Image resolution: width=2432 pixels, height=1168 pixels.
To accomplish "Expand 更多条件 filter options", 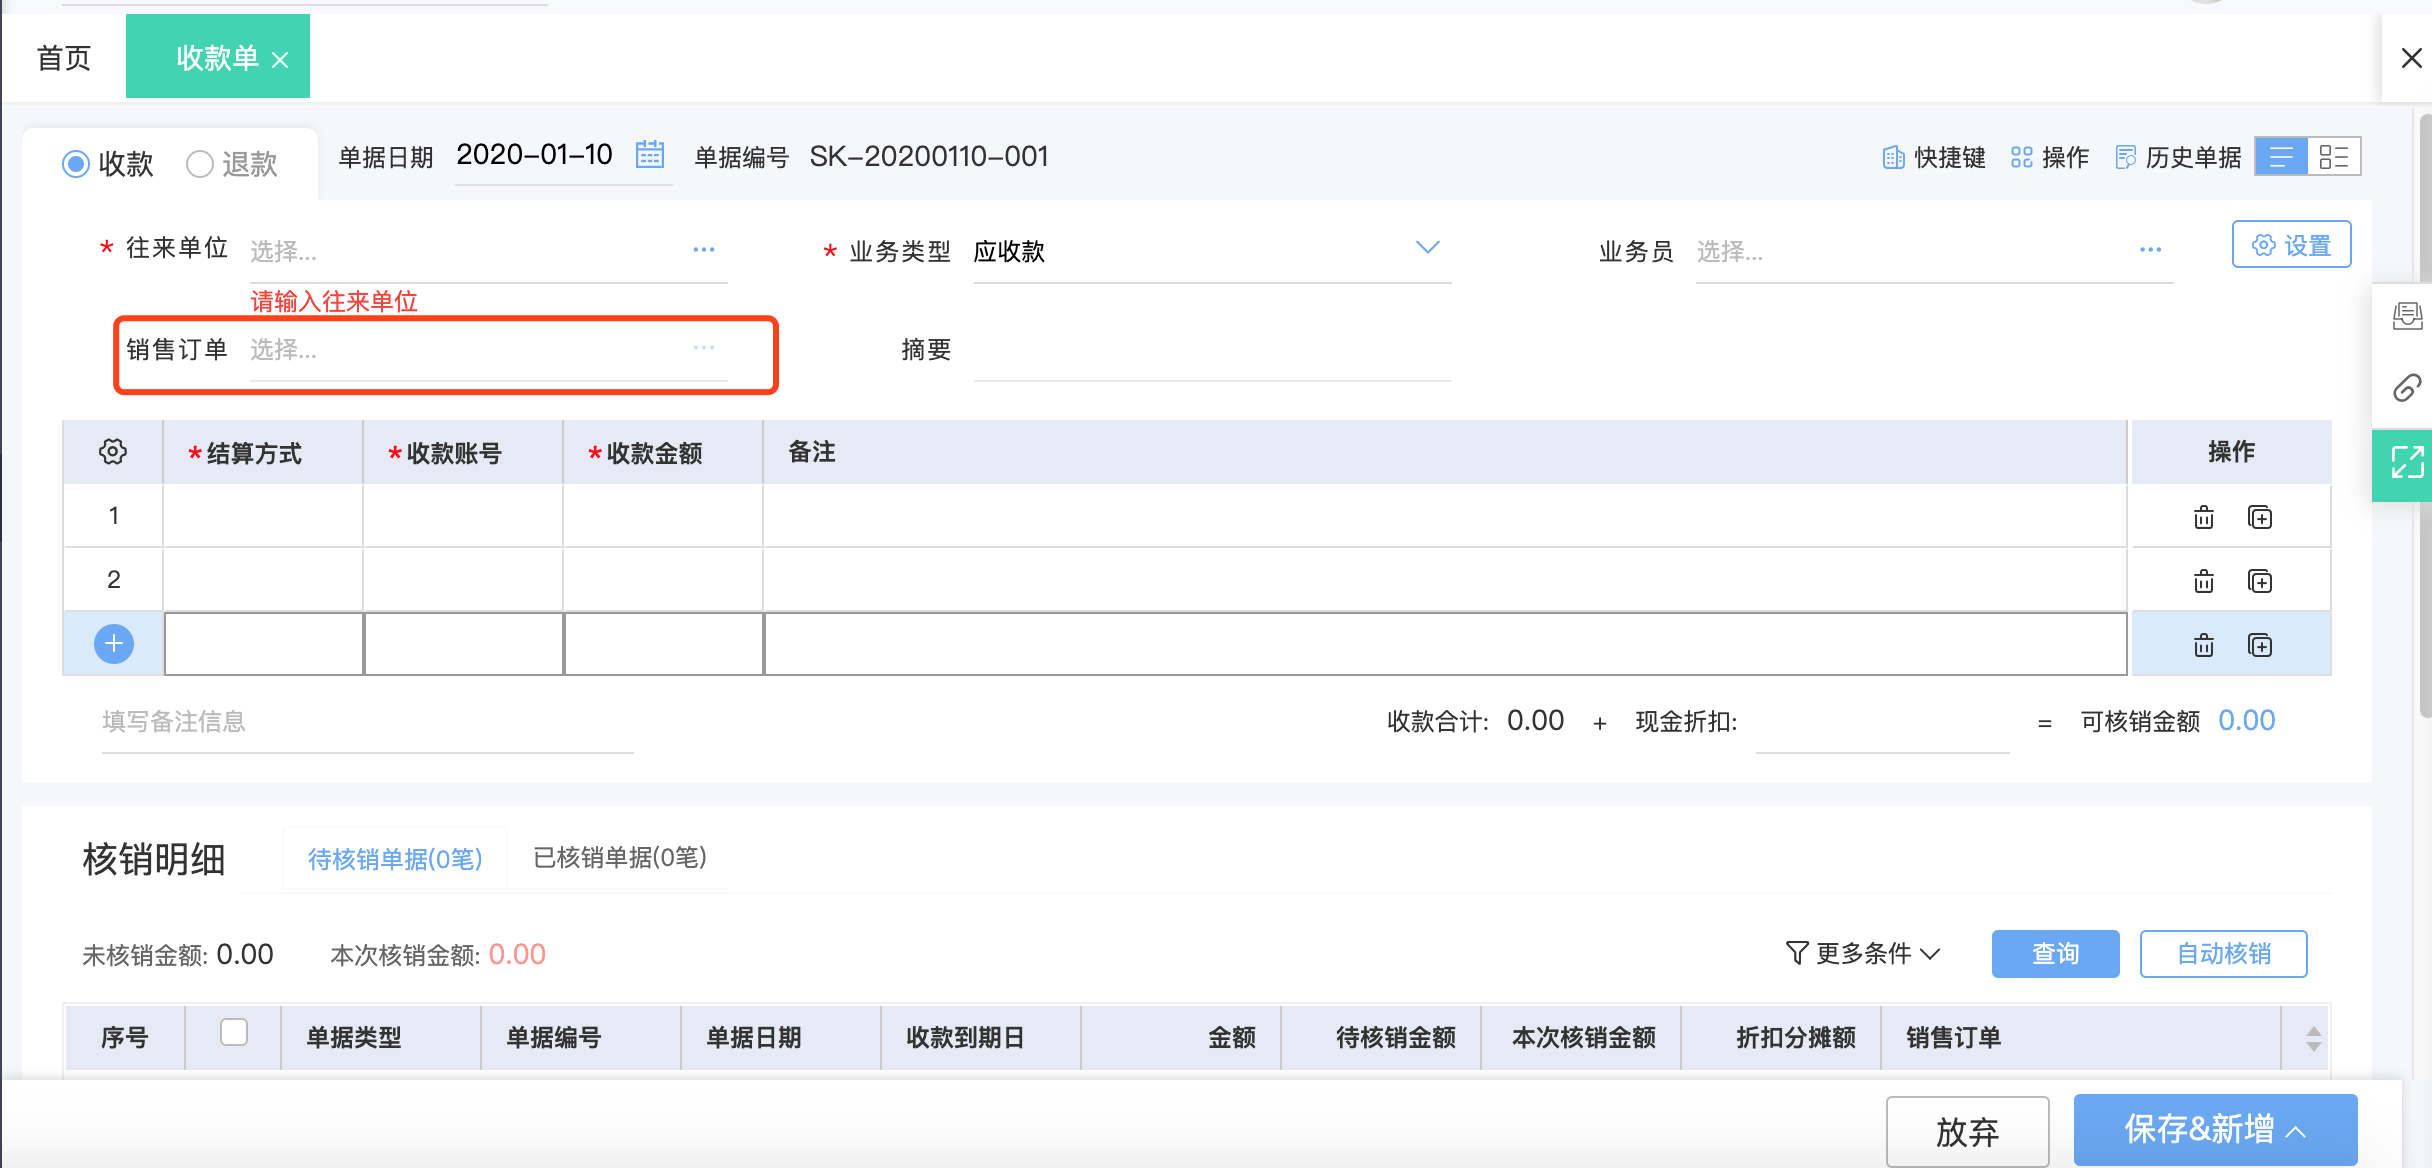I will [1871, 954].
